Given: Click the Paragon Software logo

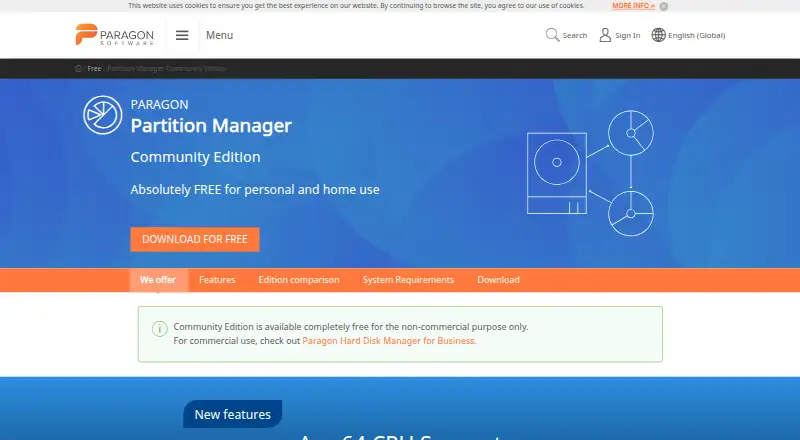Looking at the screenshot, I should [x=115, y=35].
